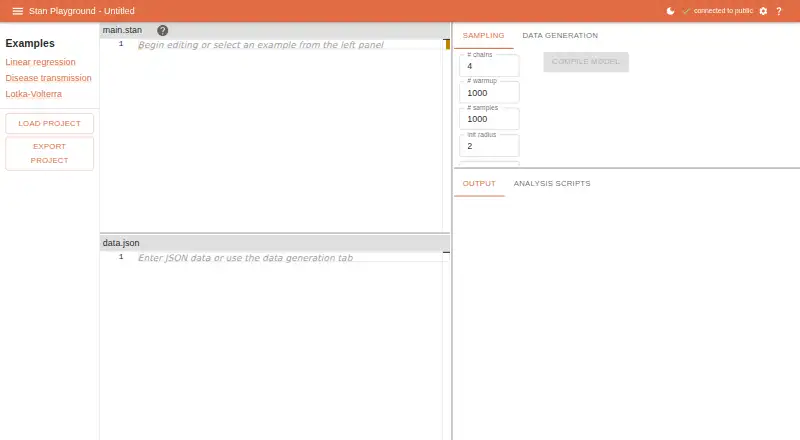The width and height of the screenshot is (800, 440).
Task: Load the Lotka-Volterra example
Action: point(34,94)
